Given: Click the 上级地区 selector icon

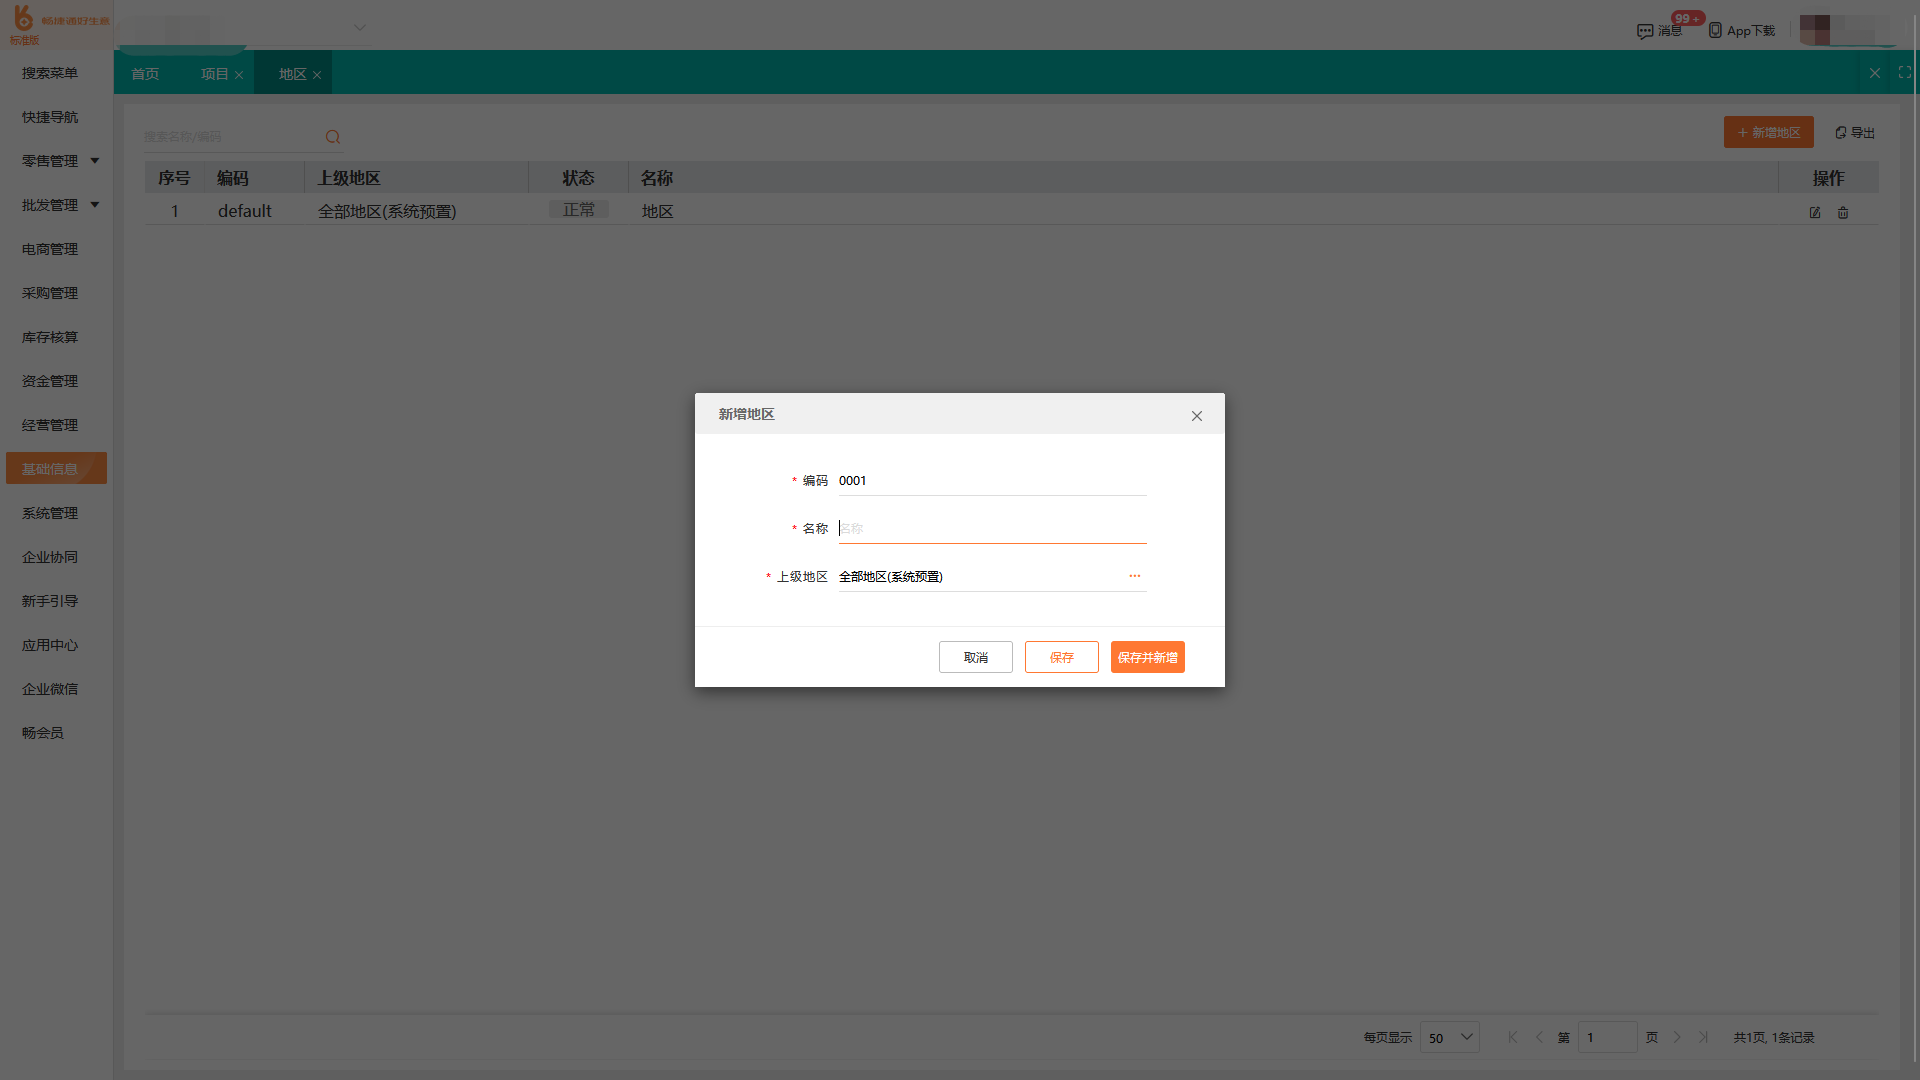Looking at the screenshot, I should (1134, 576).
